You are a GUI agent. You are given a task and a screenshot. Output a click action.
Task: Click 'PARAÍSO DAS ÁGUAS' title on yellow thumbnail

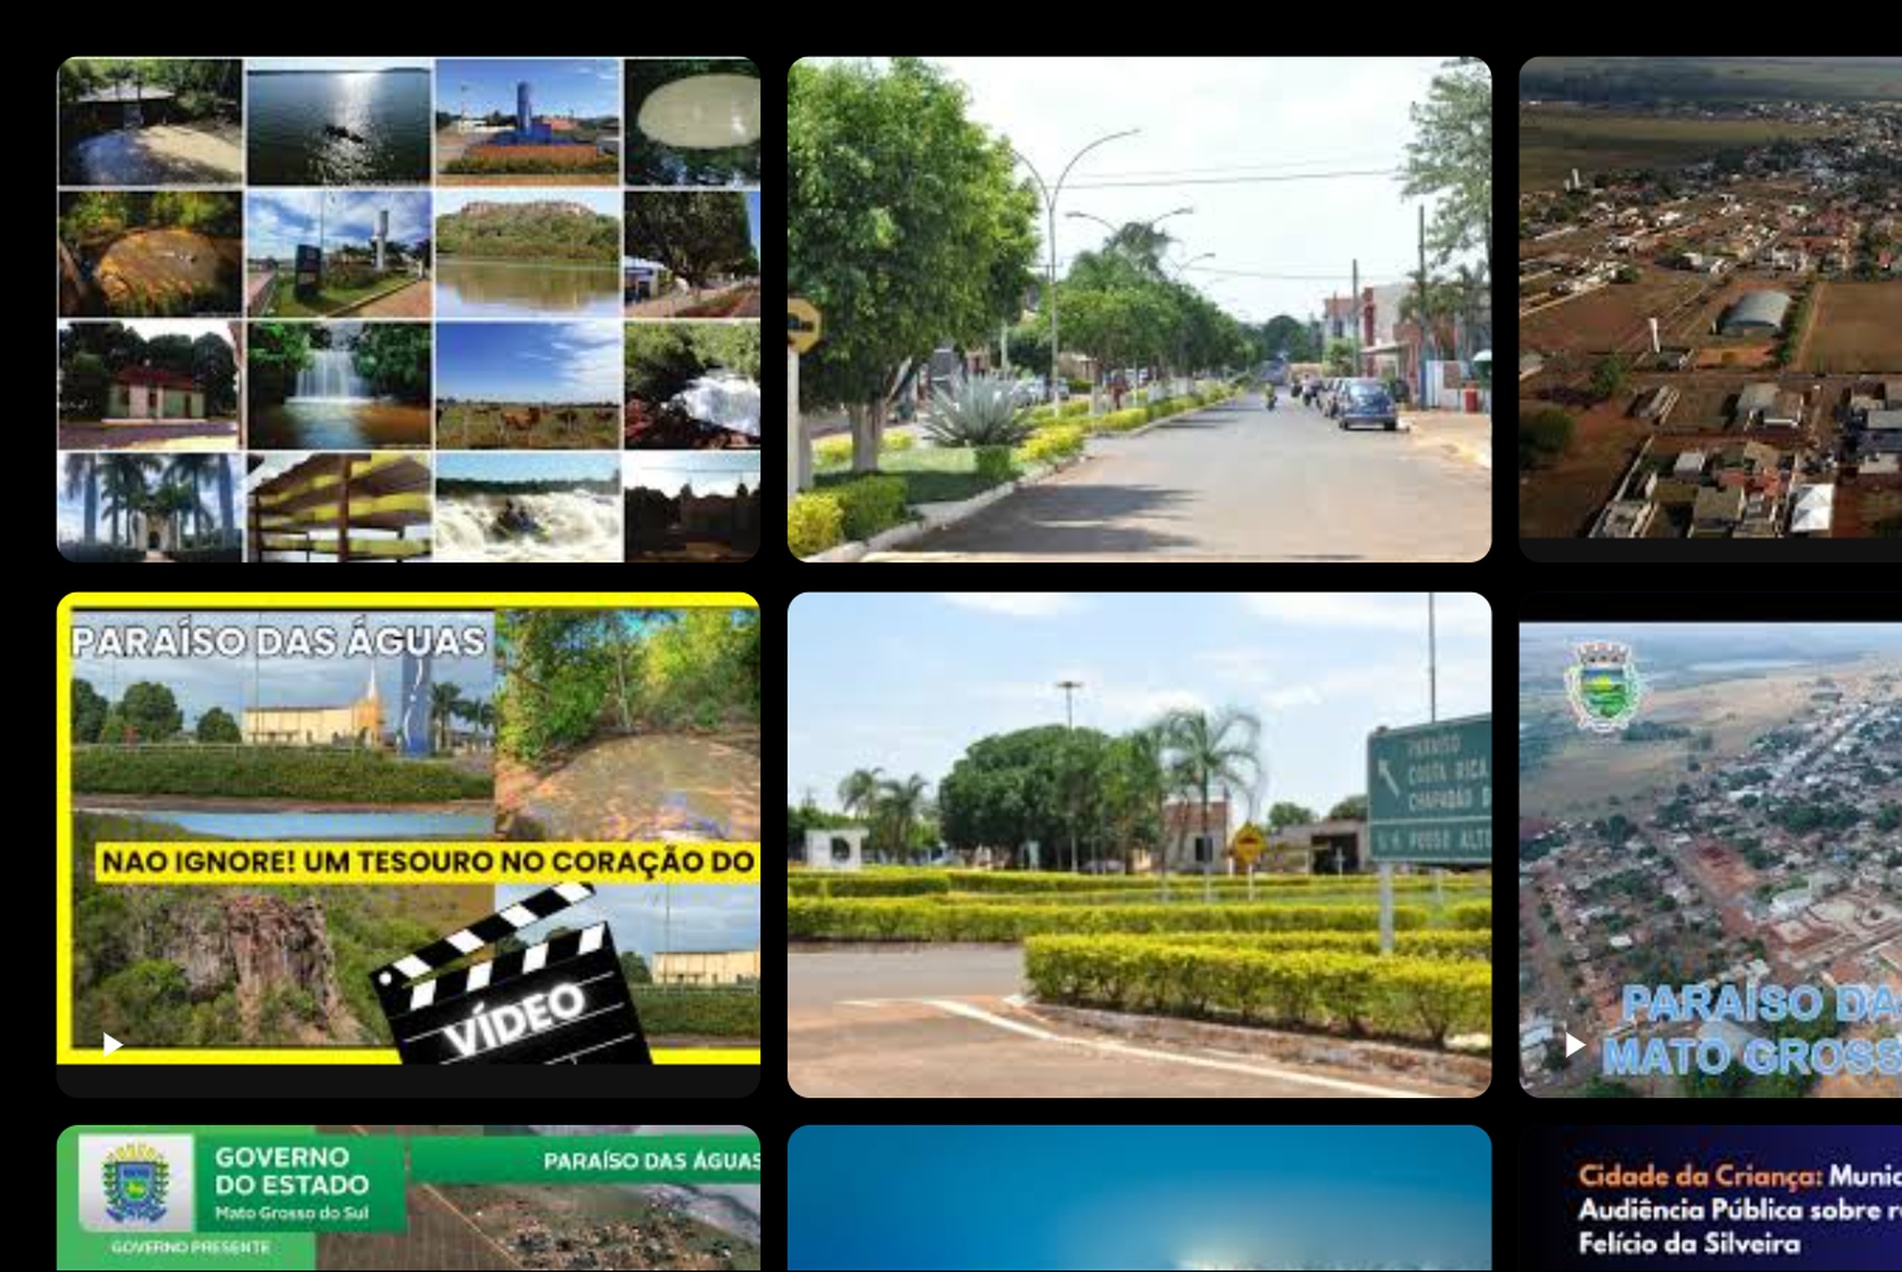click(278, 641)
